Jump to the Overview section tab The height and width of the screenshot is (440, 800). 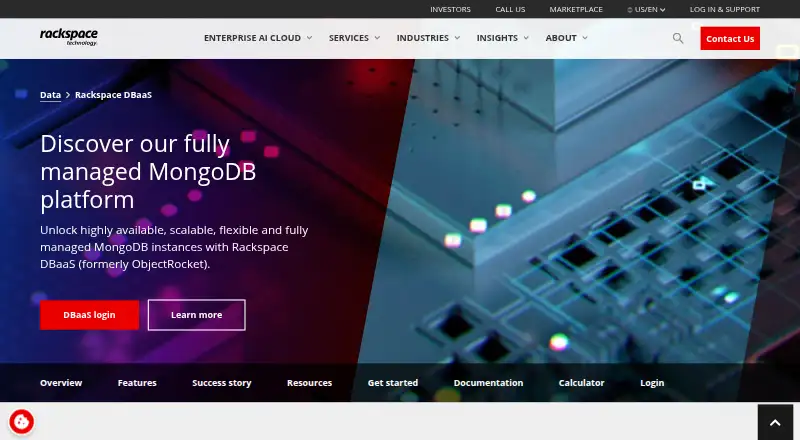coord(61,383)
